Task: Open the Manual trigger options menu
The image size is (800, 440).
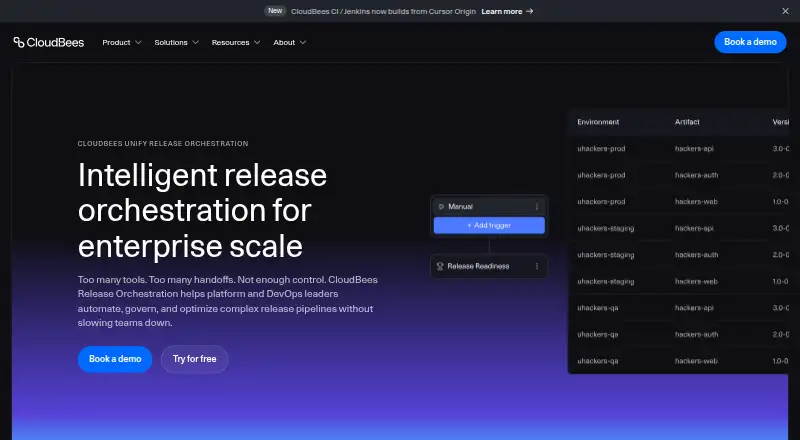Action: [537, 207]
